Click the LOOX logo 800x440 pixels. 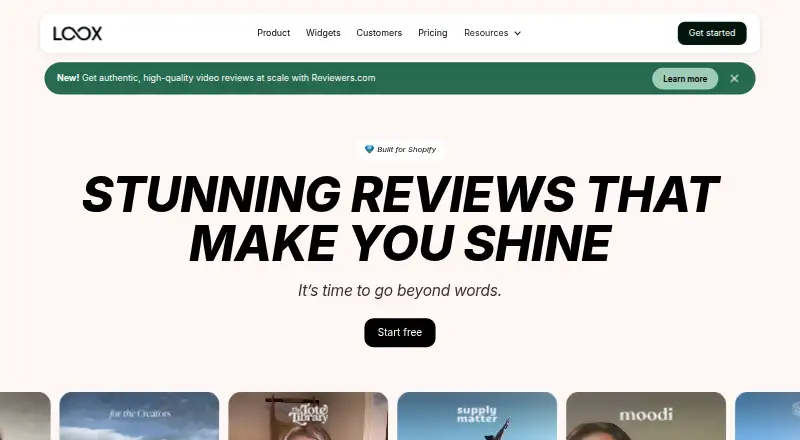[78, 33]
